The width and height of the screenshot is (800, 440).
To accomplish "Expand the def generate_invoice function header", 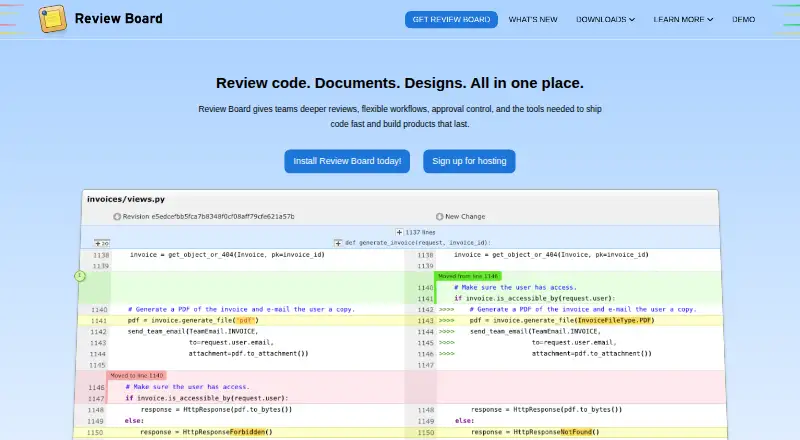I will [x=338, y=243].
